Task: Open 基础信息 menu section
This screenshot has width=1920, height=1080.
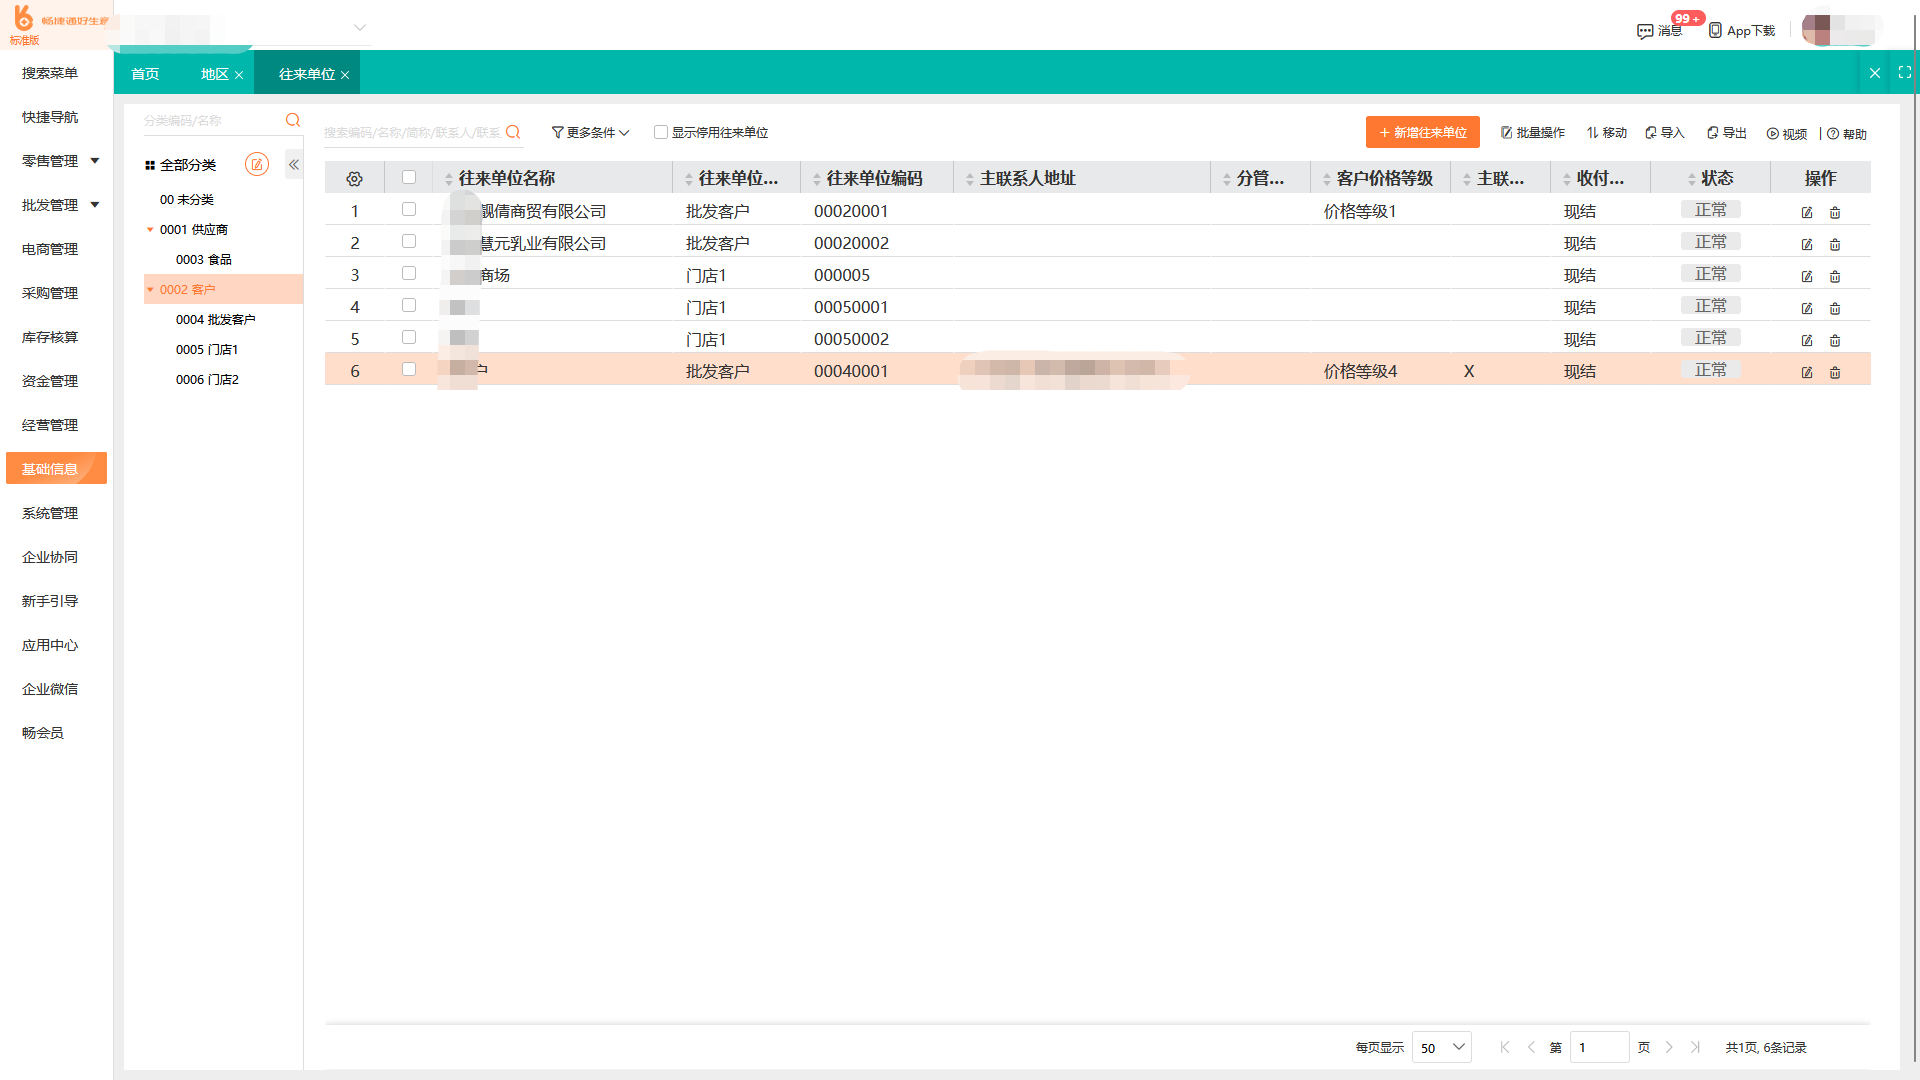Action: click(54, 468)
